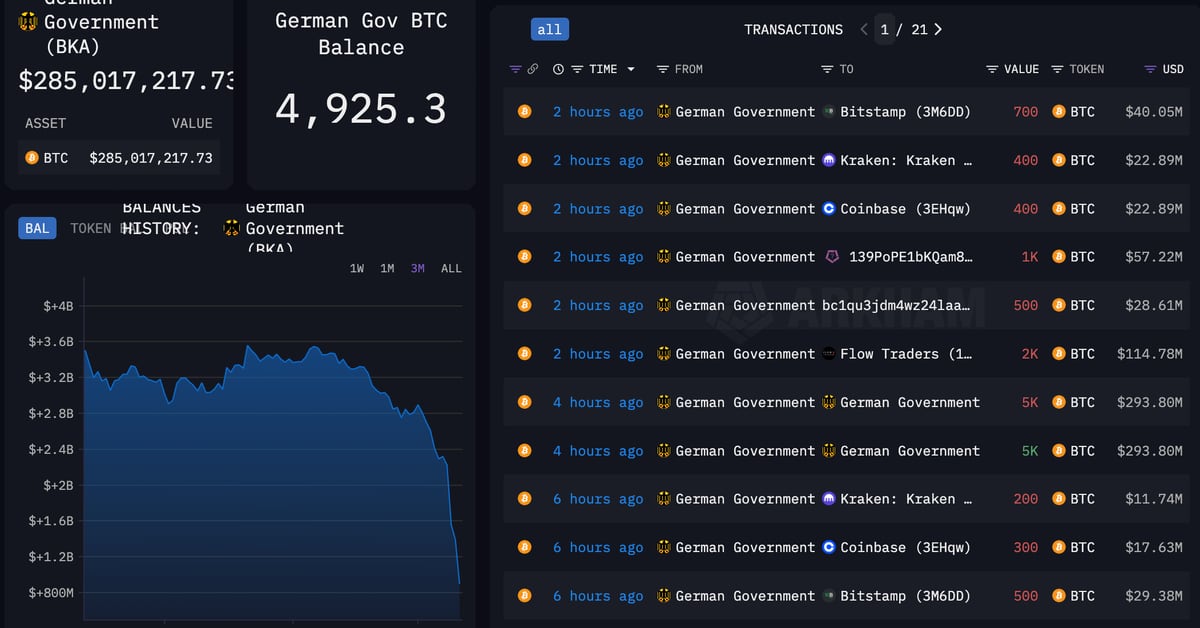Click the Bitstamp icon in the 500 BTC row
Screen dimensions: 1200x628
(x=828, y=596)
